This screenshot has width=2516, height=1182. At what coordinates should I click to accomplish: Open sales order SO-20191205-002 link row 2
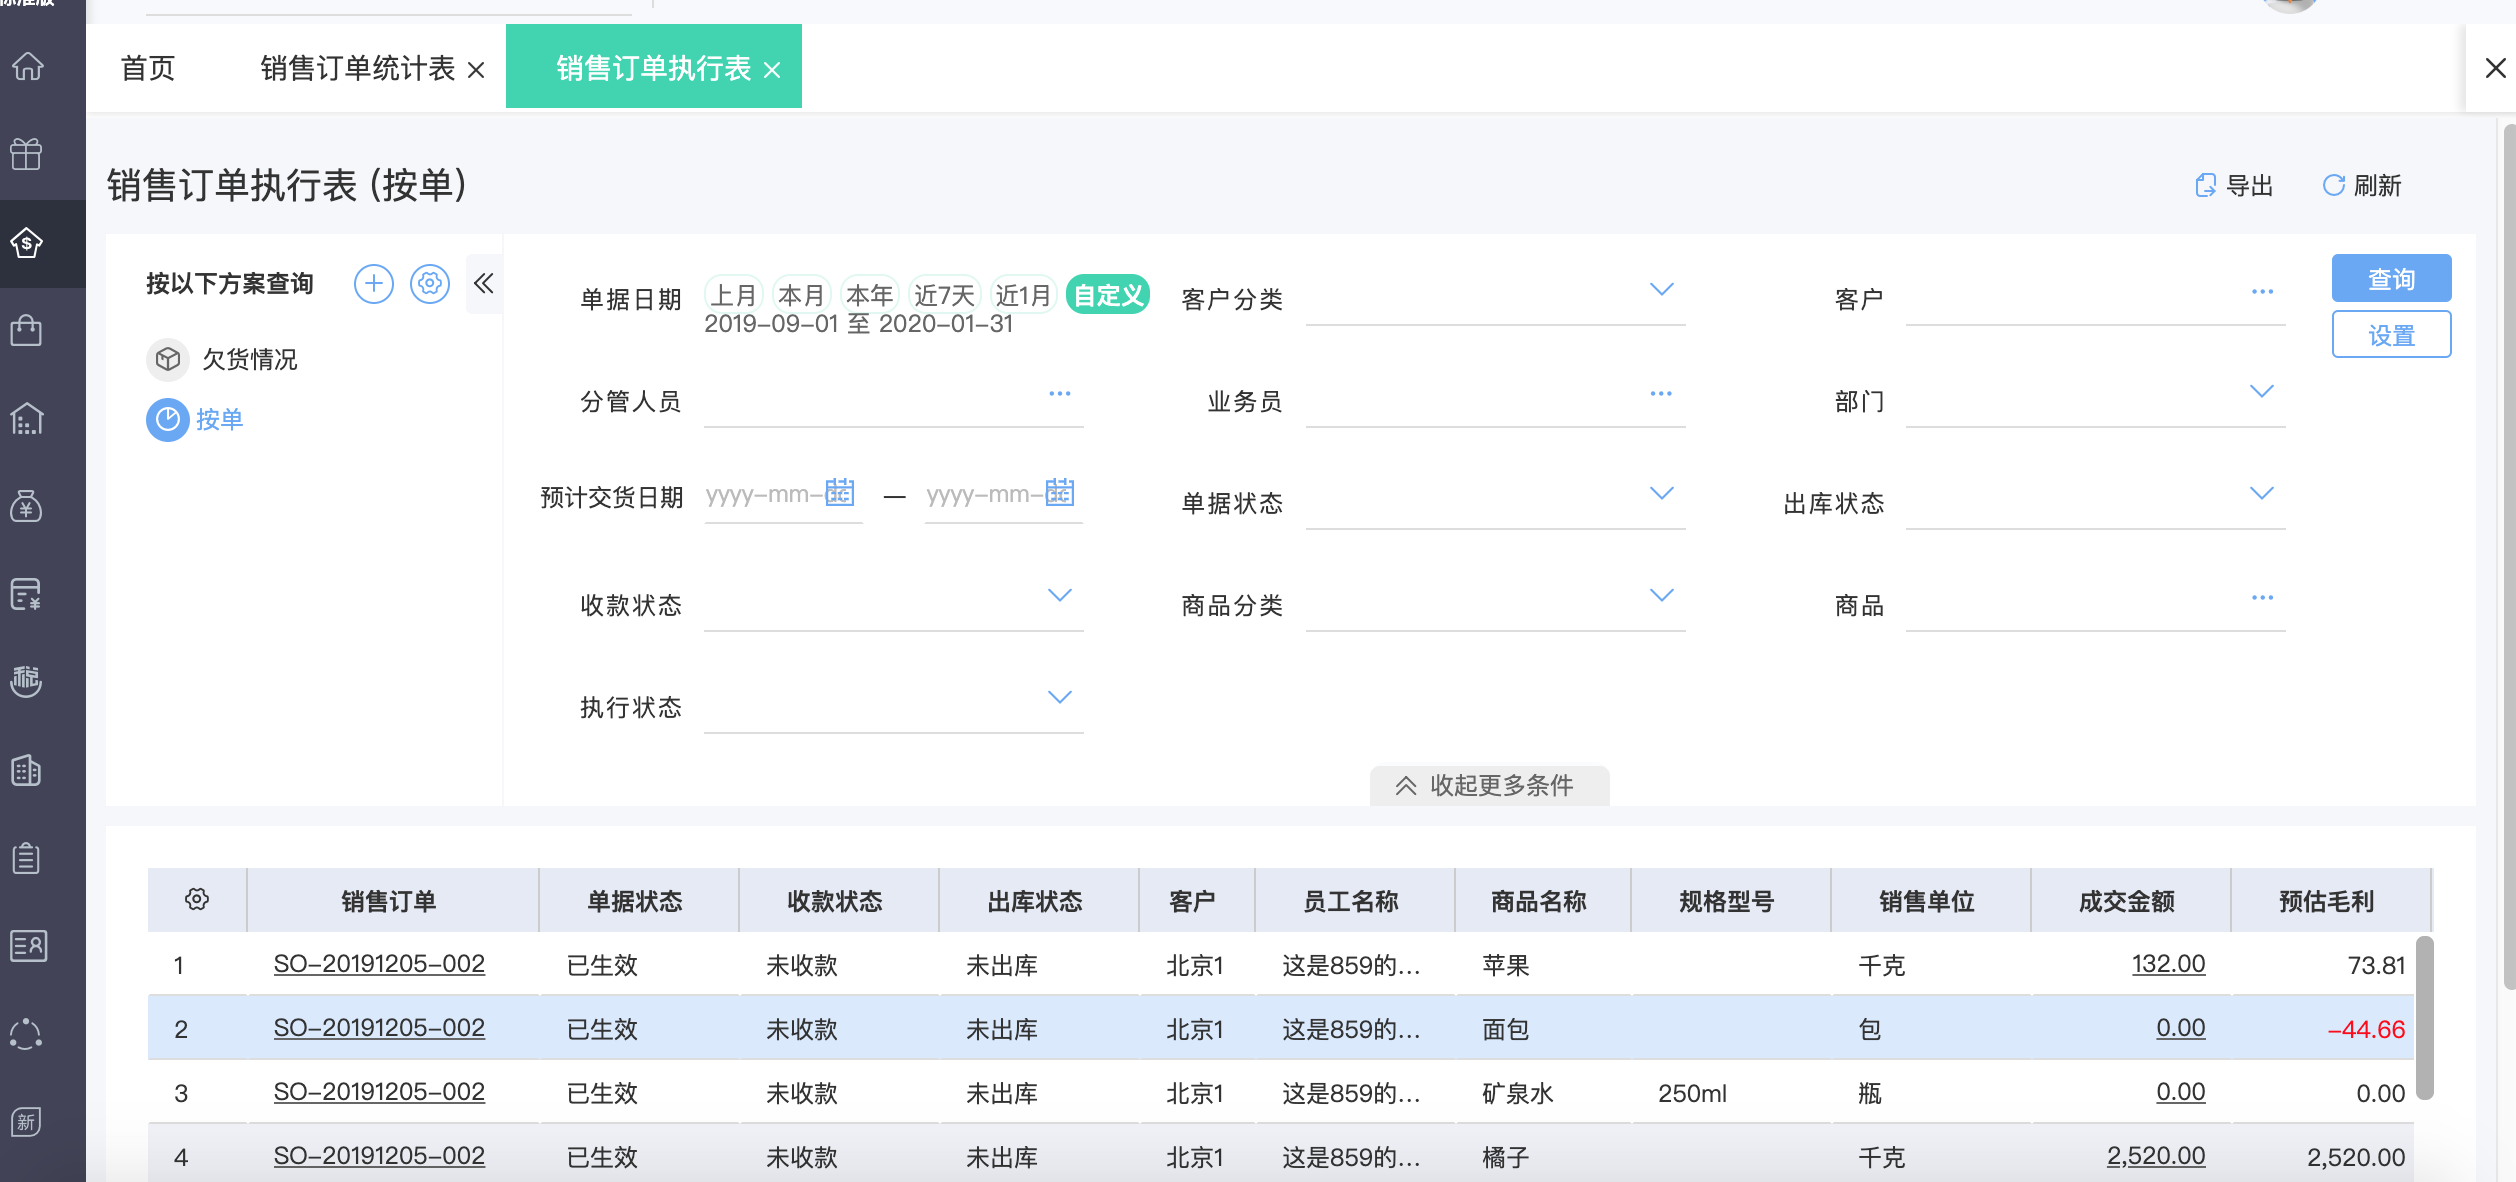pos(379,1026)
